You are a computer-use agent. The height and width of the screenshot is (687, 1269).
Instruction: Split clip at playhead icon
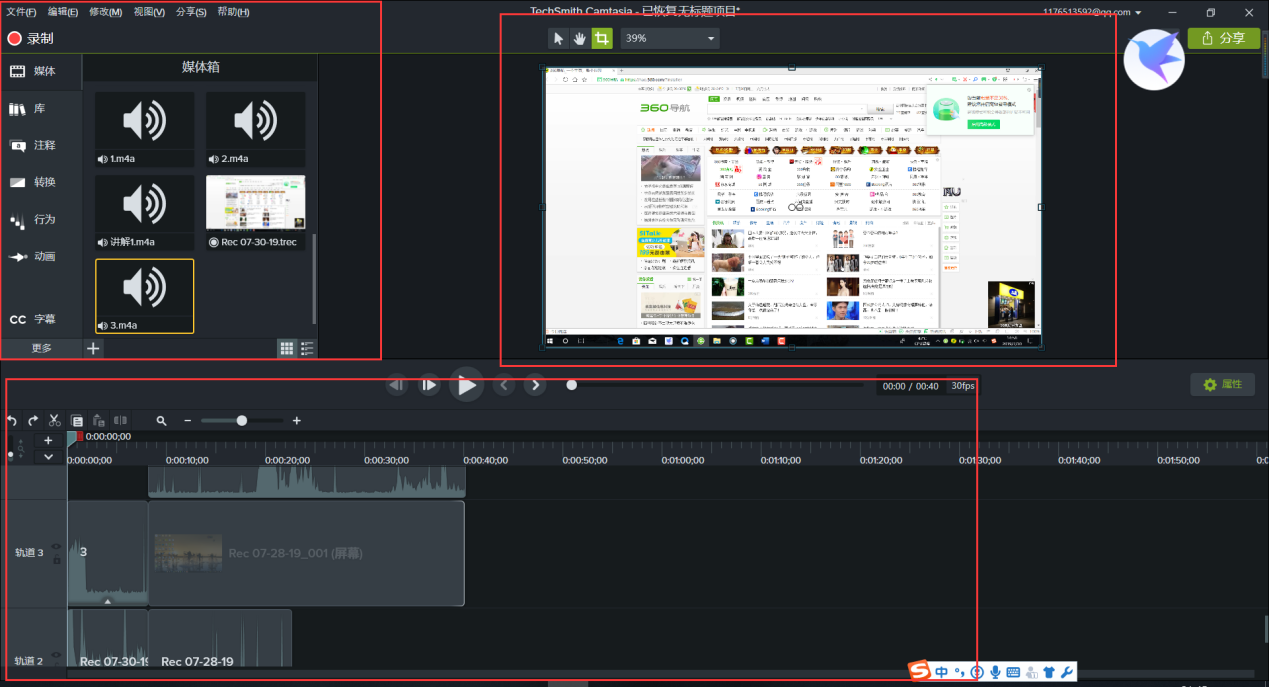pos(120,421)
